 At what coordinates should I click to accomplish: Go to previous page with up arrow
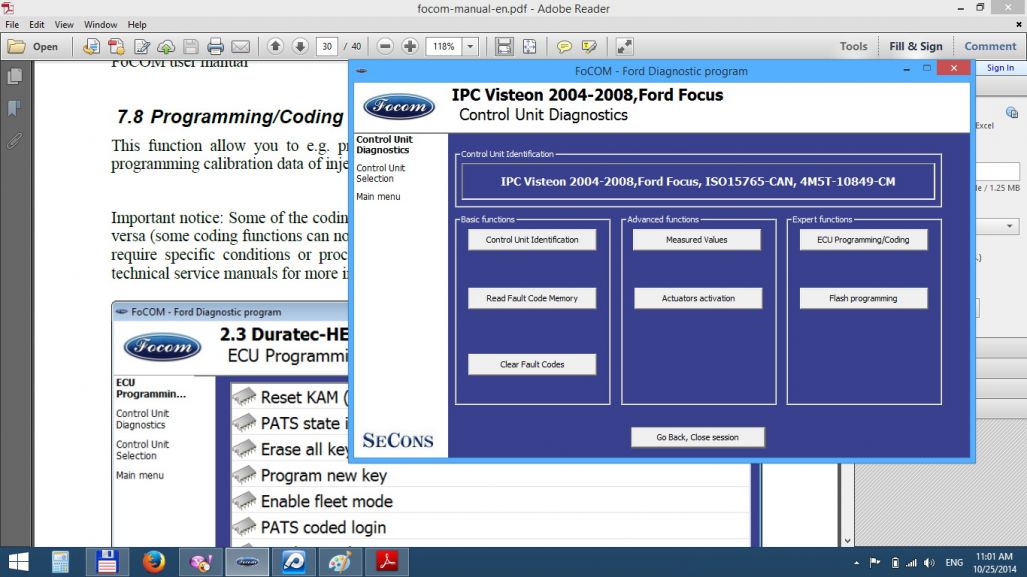click(275, 47)
